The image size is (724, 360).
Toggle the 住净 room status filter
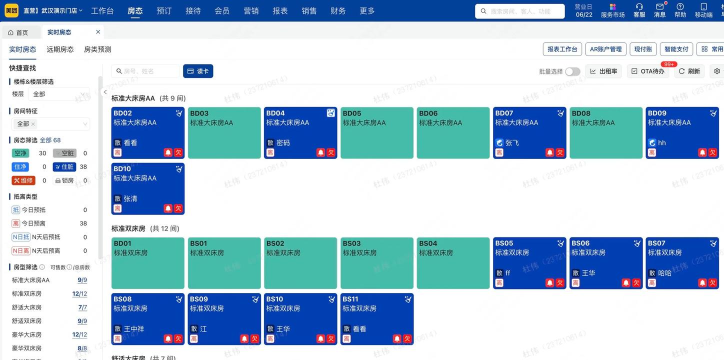pyautogui.click(x=20, y=167)
